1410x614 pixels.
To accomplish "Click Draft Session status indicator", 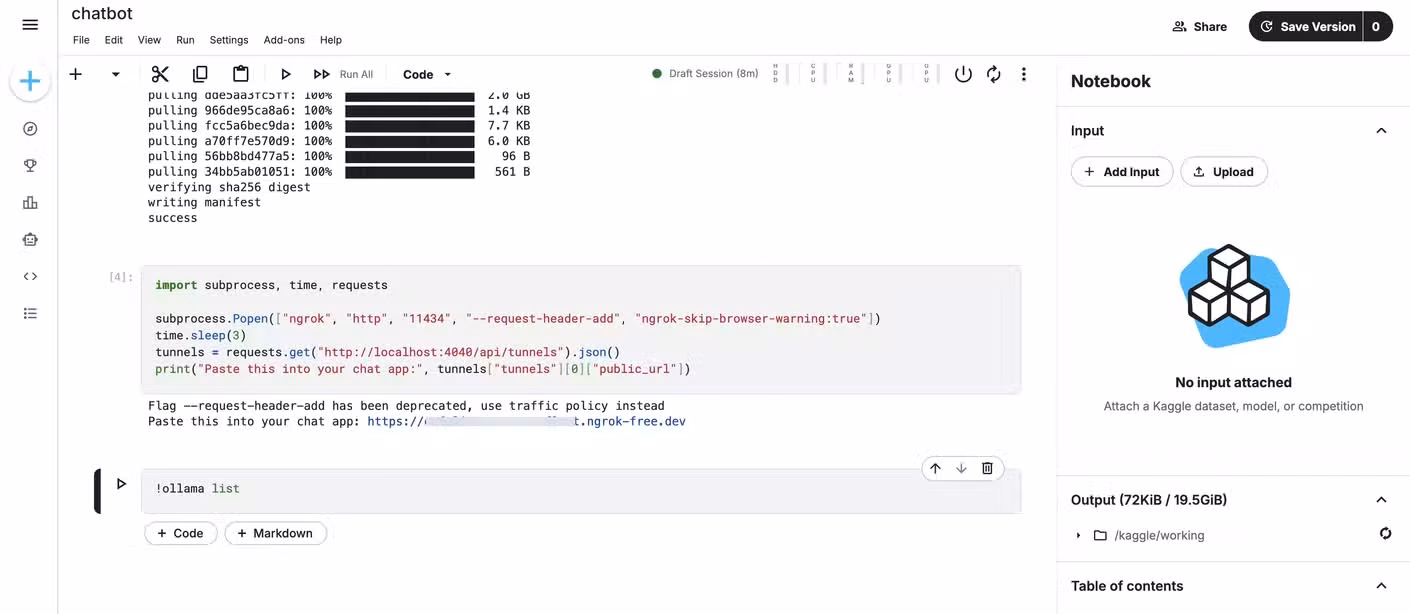I will [x=705, y=74].
